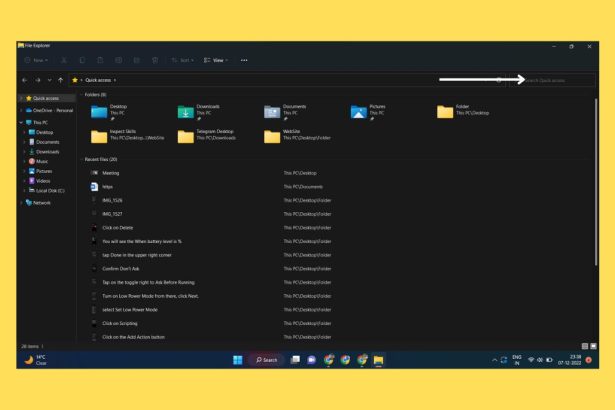Select the pinned Downloads folder tile

[x=199, y=112]
